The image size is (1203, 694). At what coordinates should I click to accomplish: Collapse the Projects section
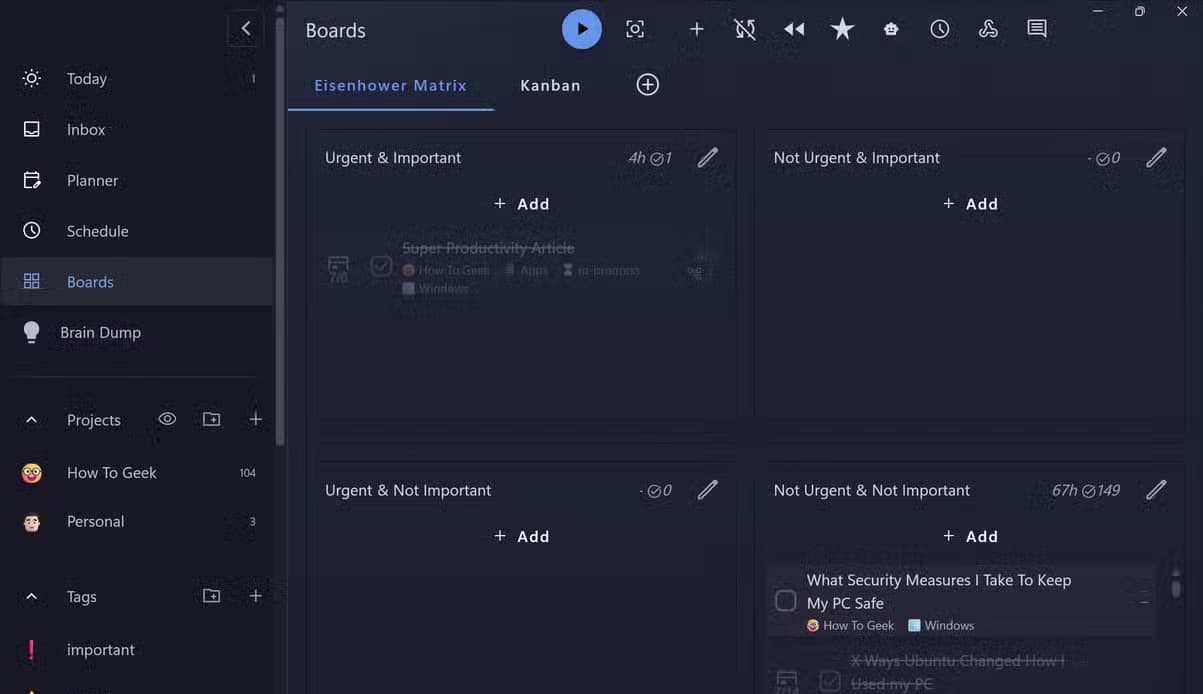coord(31,420)
